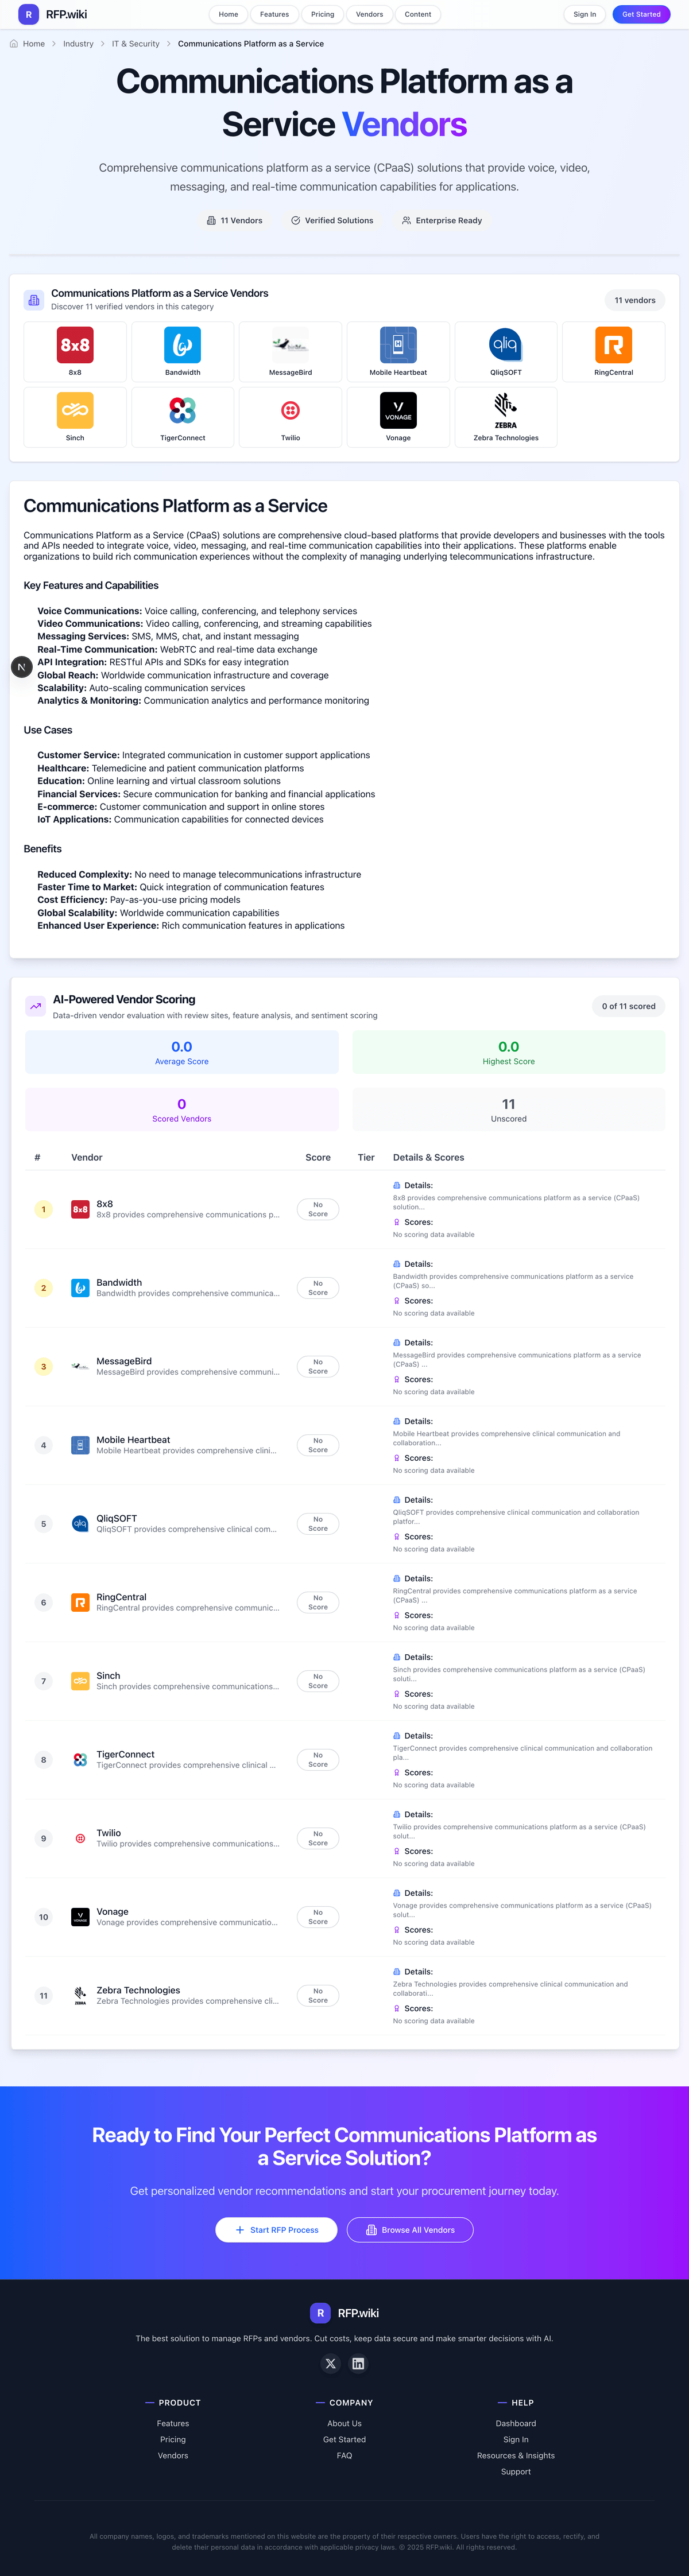Open the LinkedIn icon in footer
689x2576 pixels.
pos(358,2363)
